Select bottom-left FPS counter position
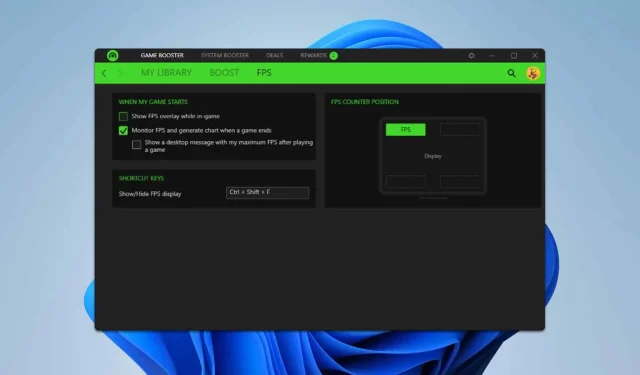The image size is (640, 375). [406, 182]
